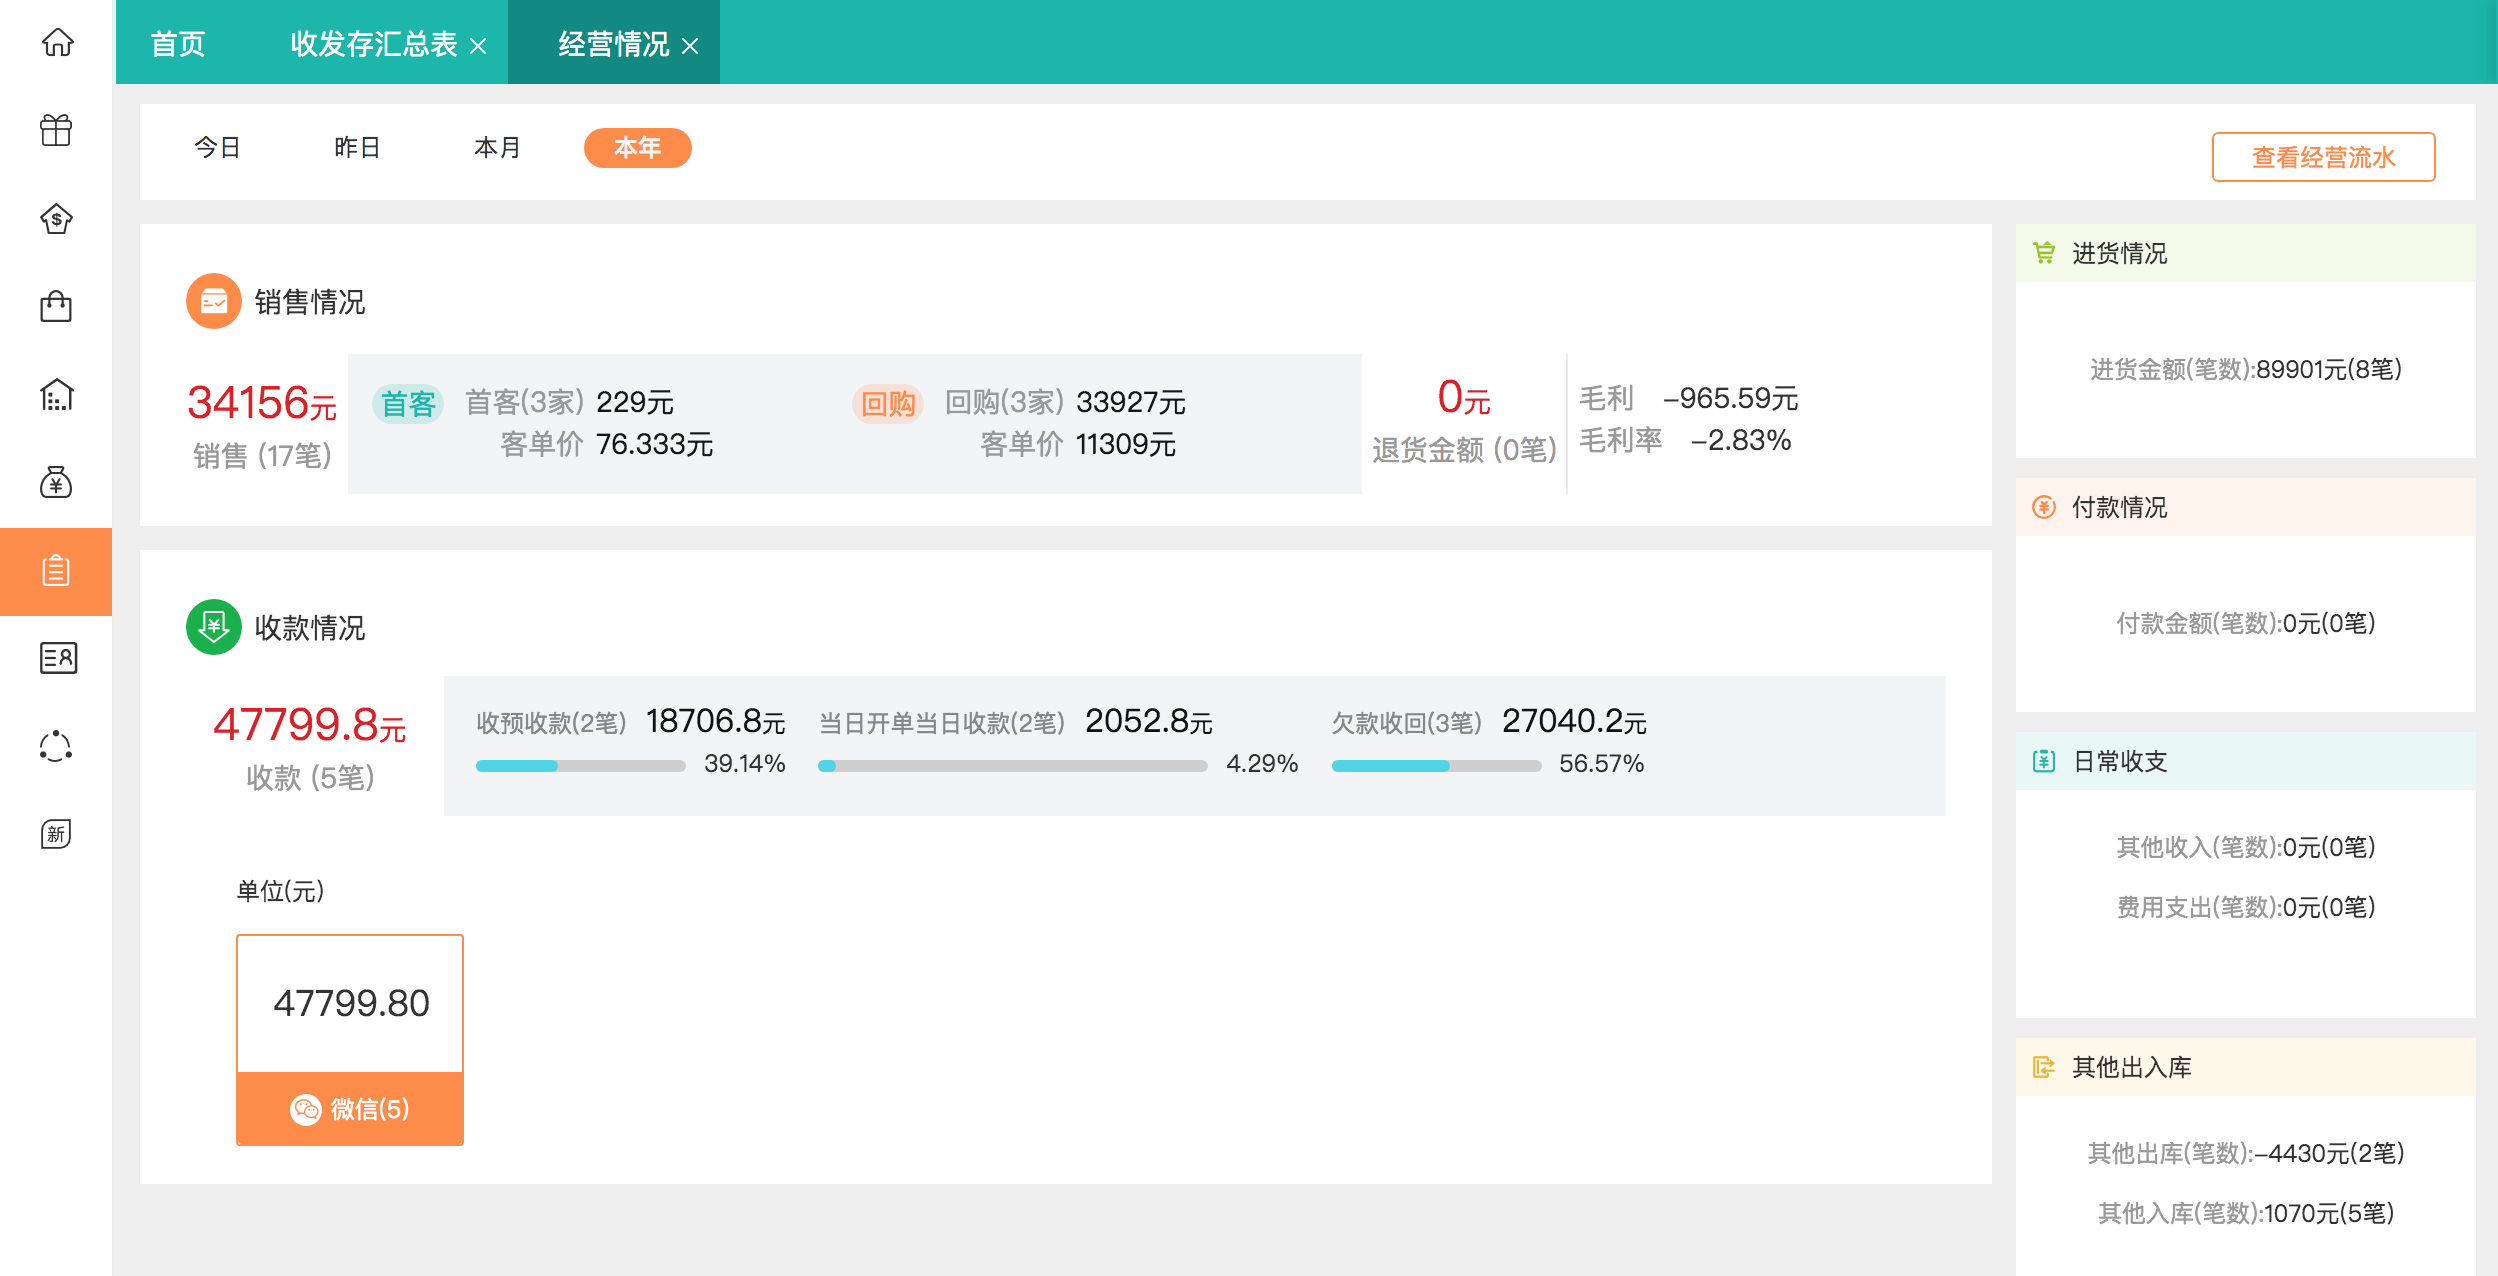Click the 进货情况 expand section
Viewport: 2498px width, 1276px height.
(2119, 251)
